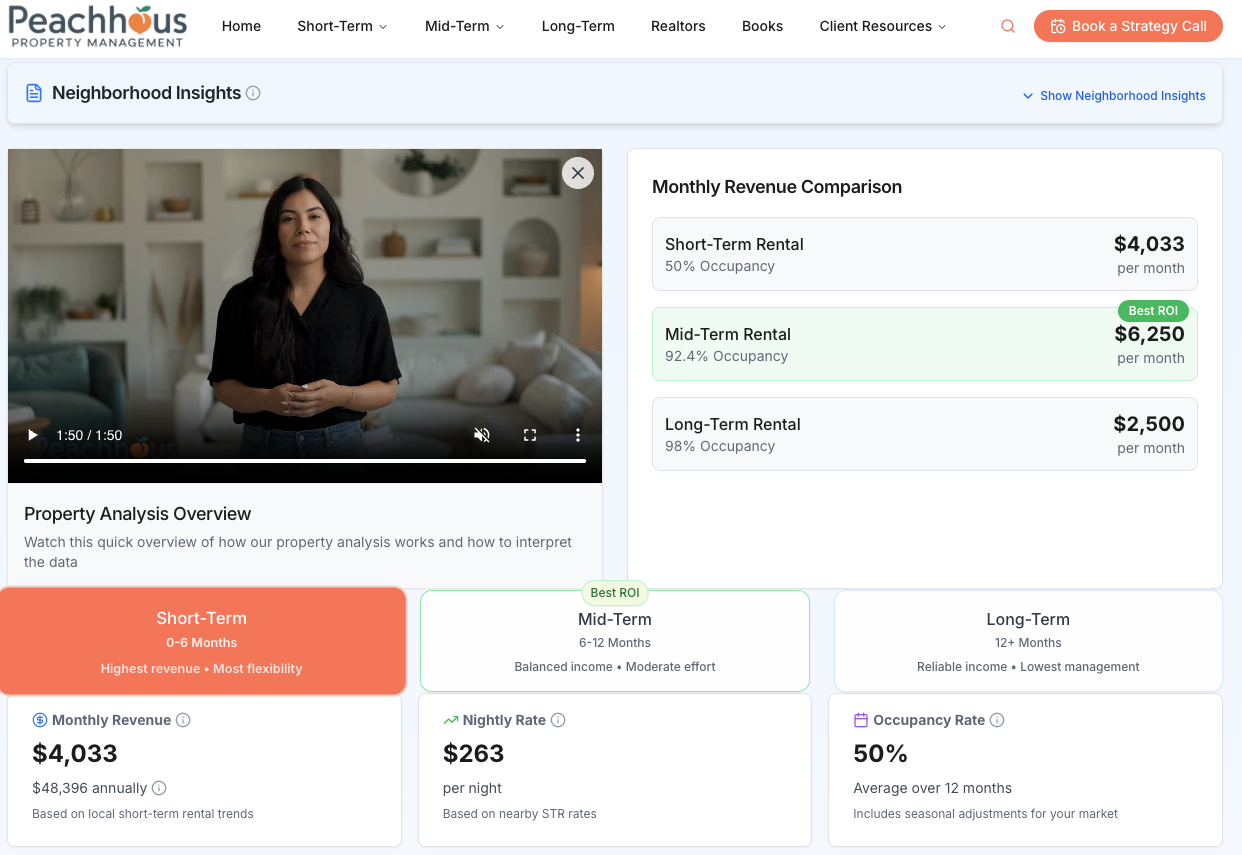
Task: Close the property analysis video
Action: 577,173
